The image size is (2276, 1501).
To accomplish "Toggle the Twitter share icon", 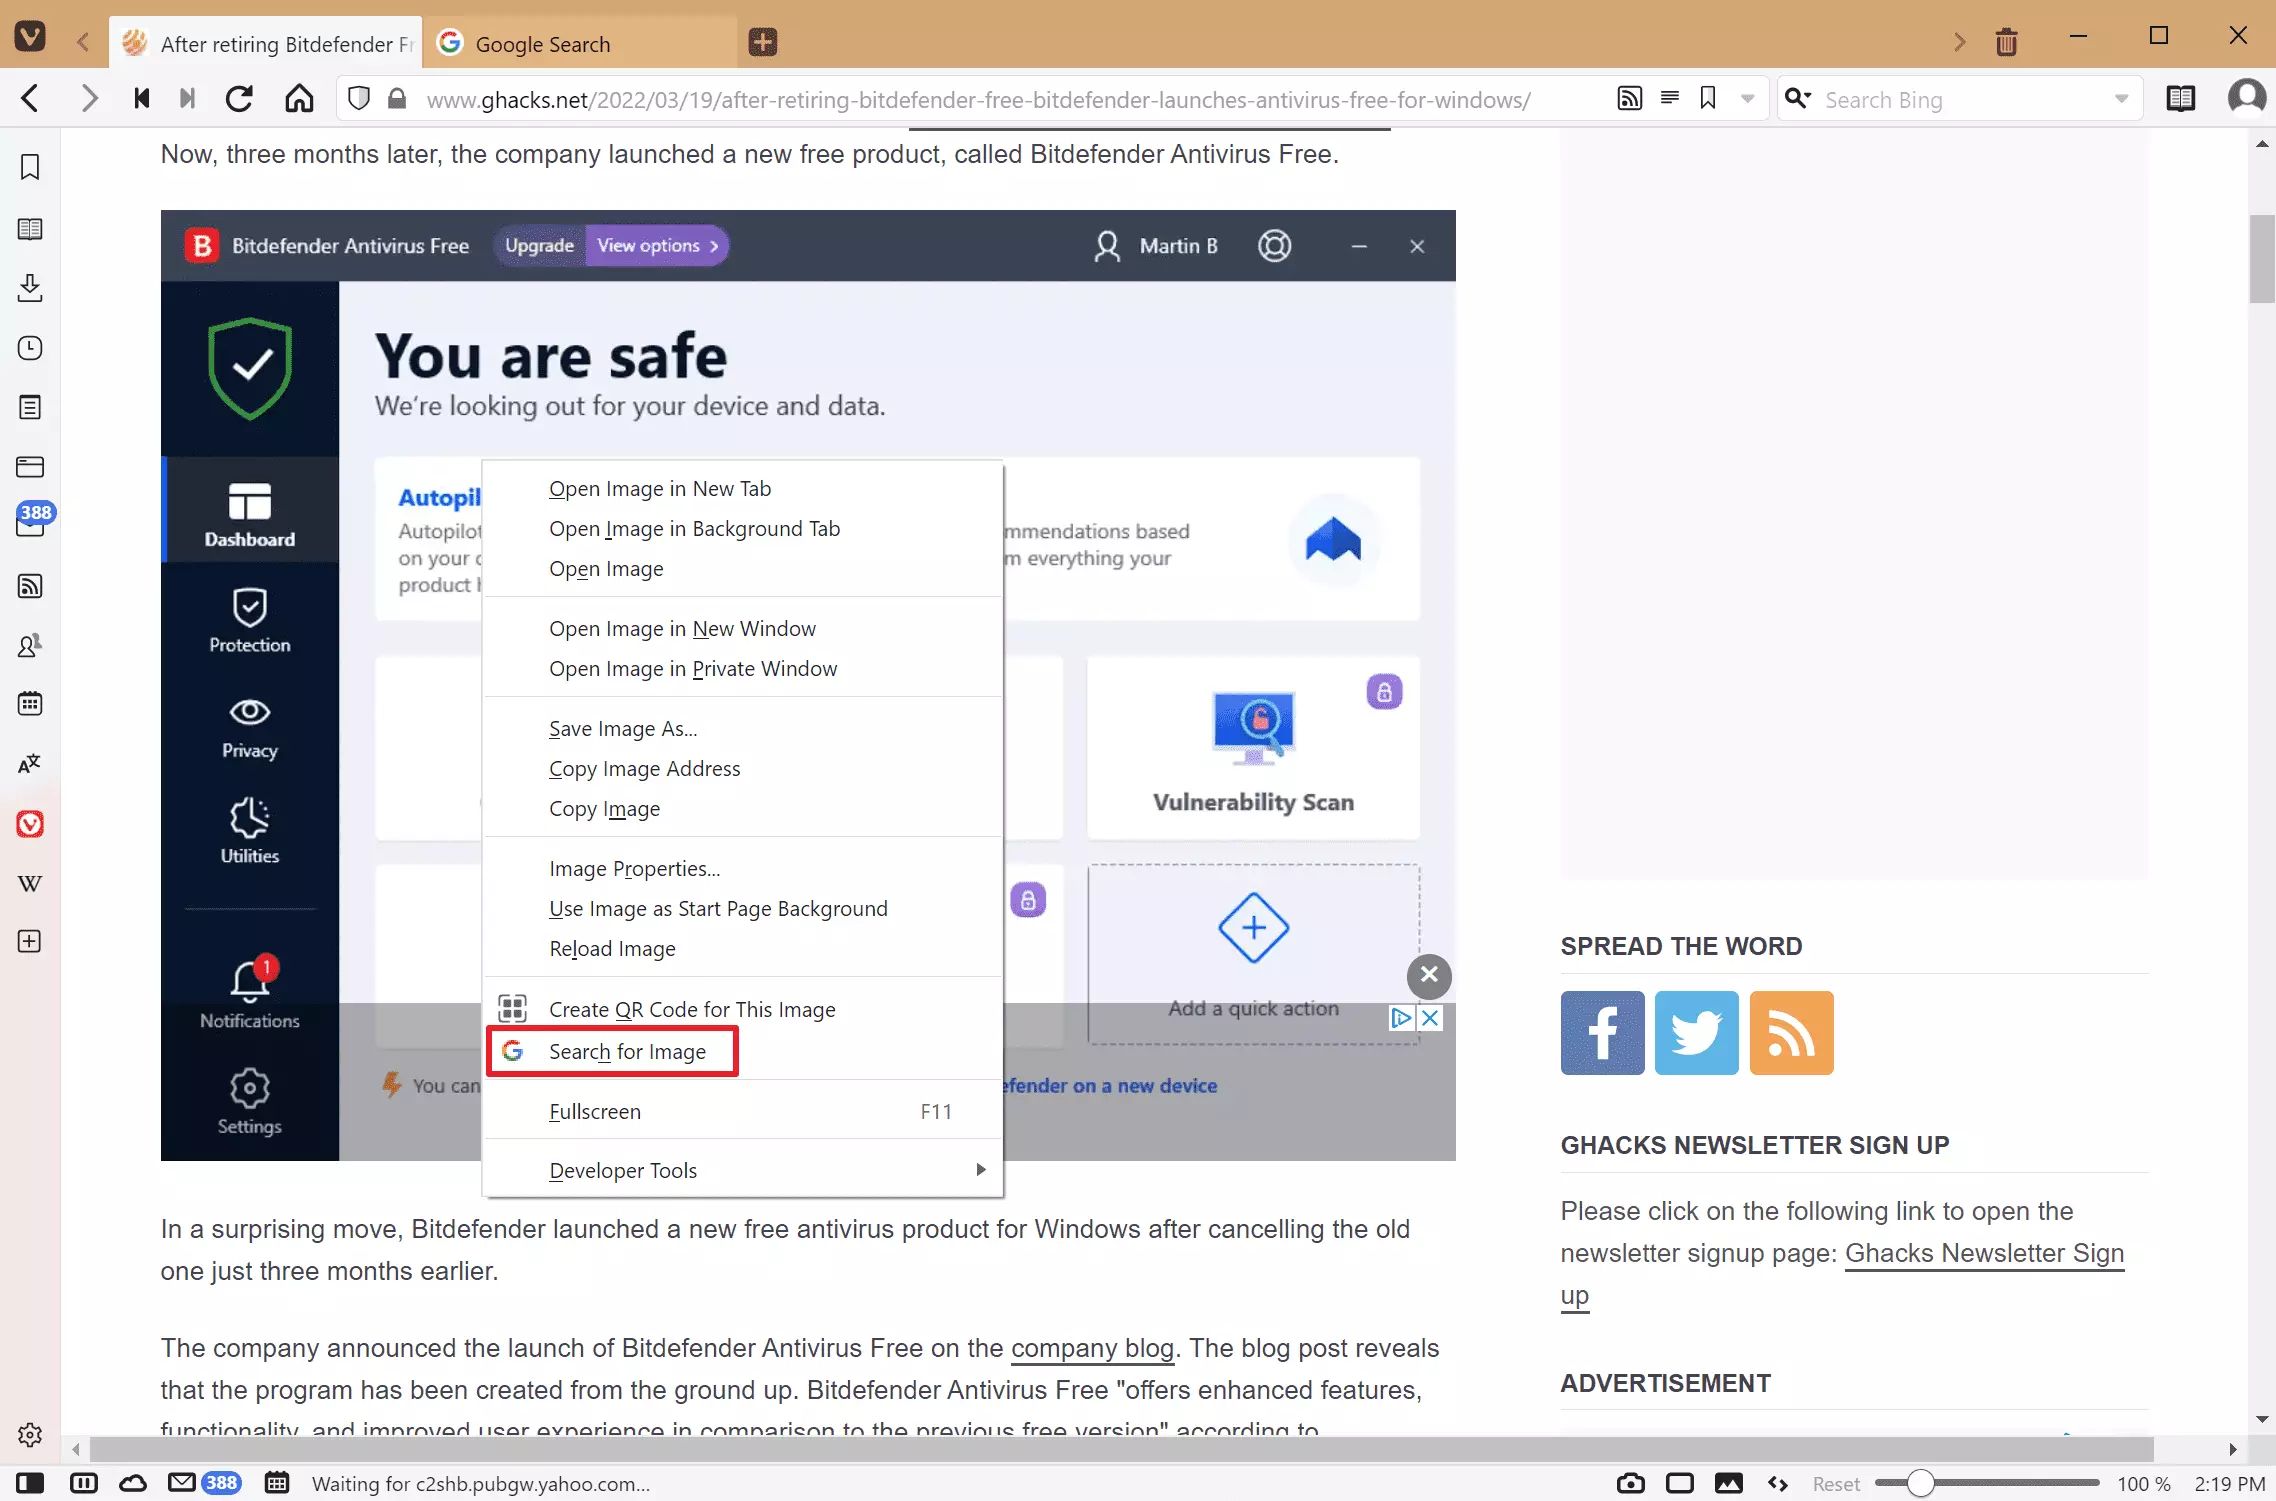I will [x=1697, y=1032].
